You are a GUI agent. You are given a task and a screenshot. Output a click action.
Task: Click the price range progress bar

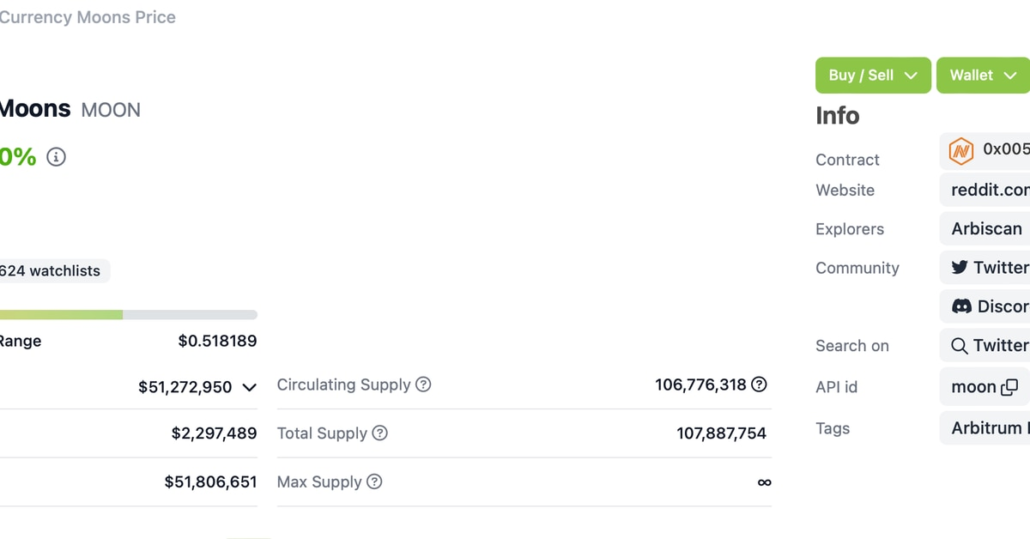click(x=128, y=314)
